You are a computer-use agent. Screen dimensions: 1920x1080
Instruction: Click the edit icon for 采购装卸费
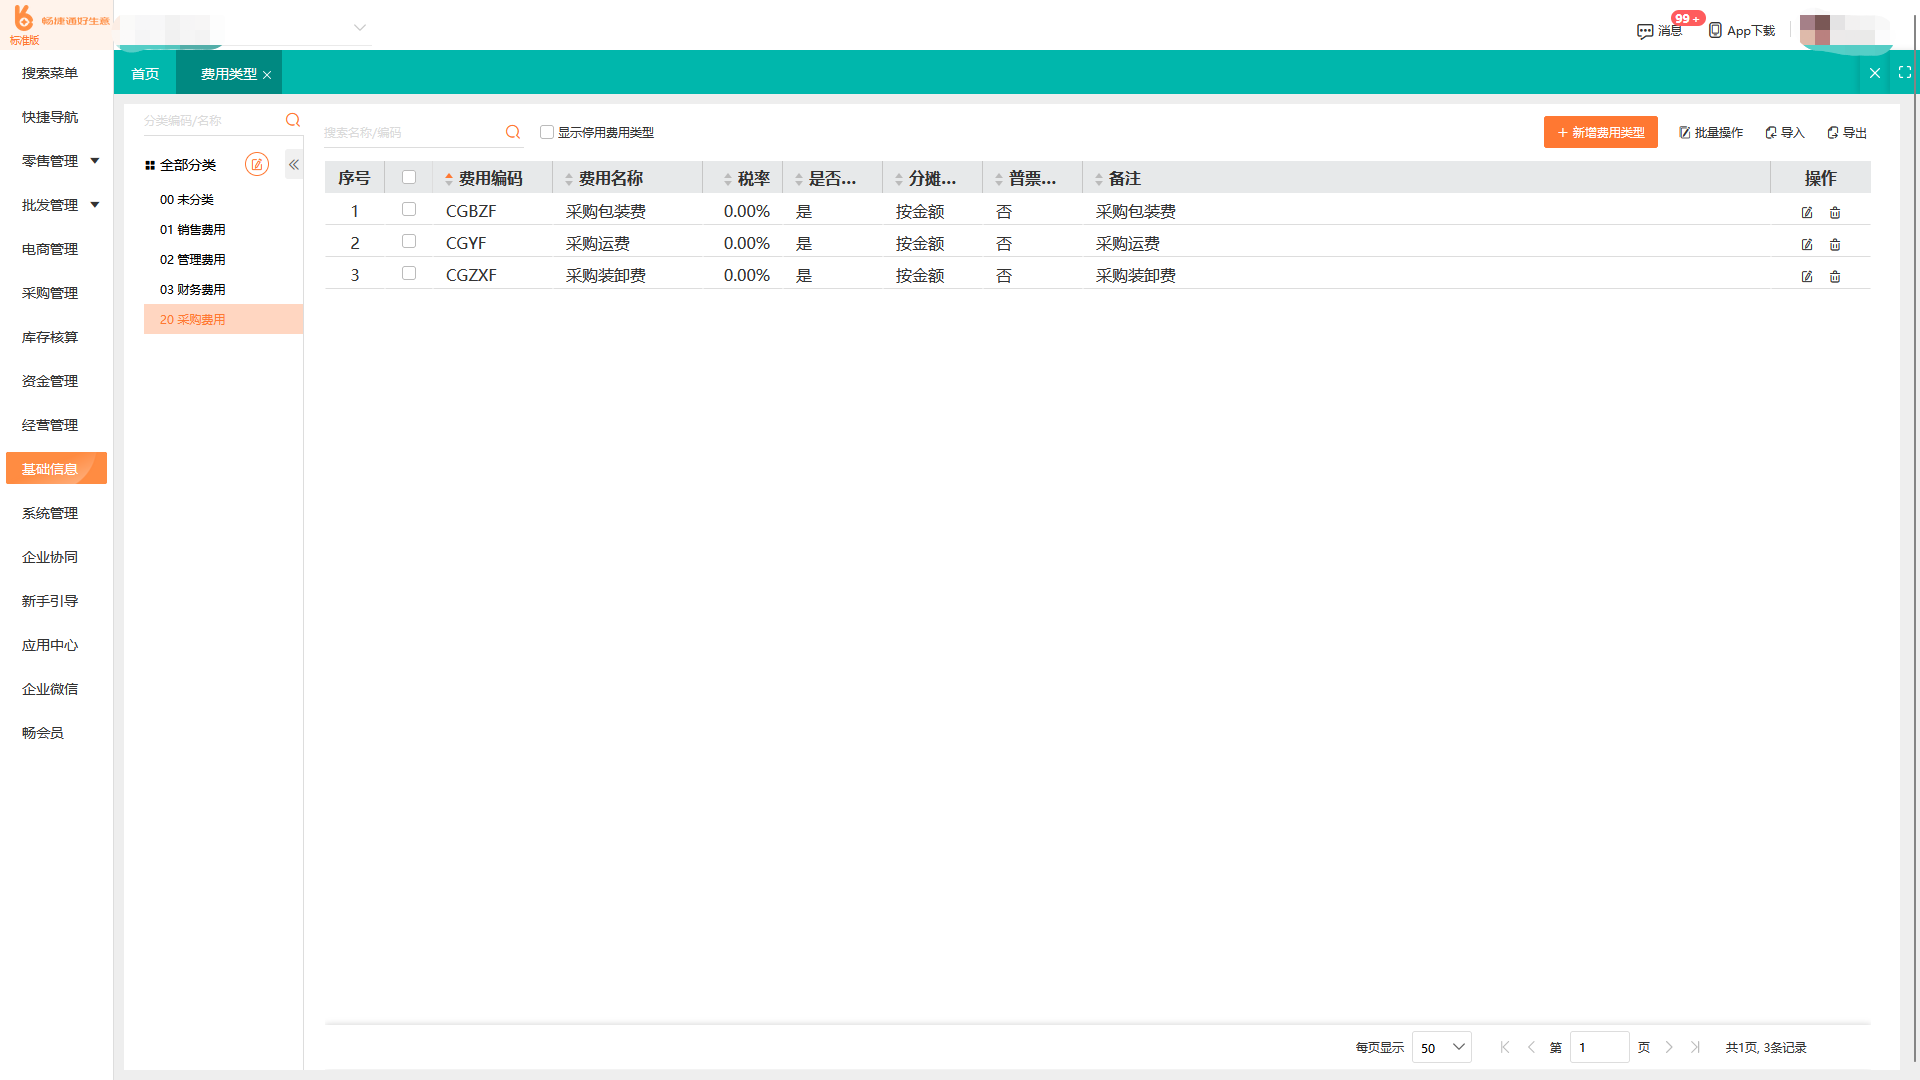tap(1807, 274)
